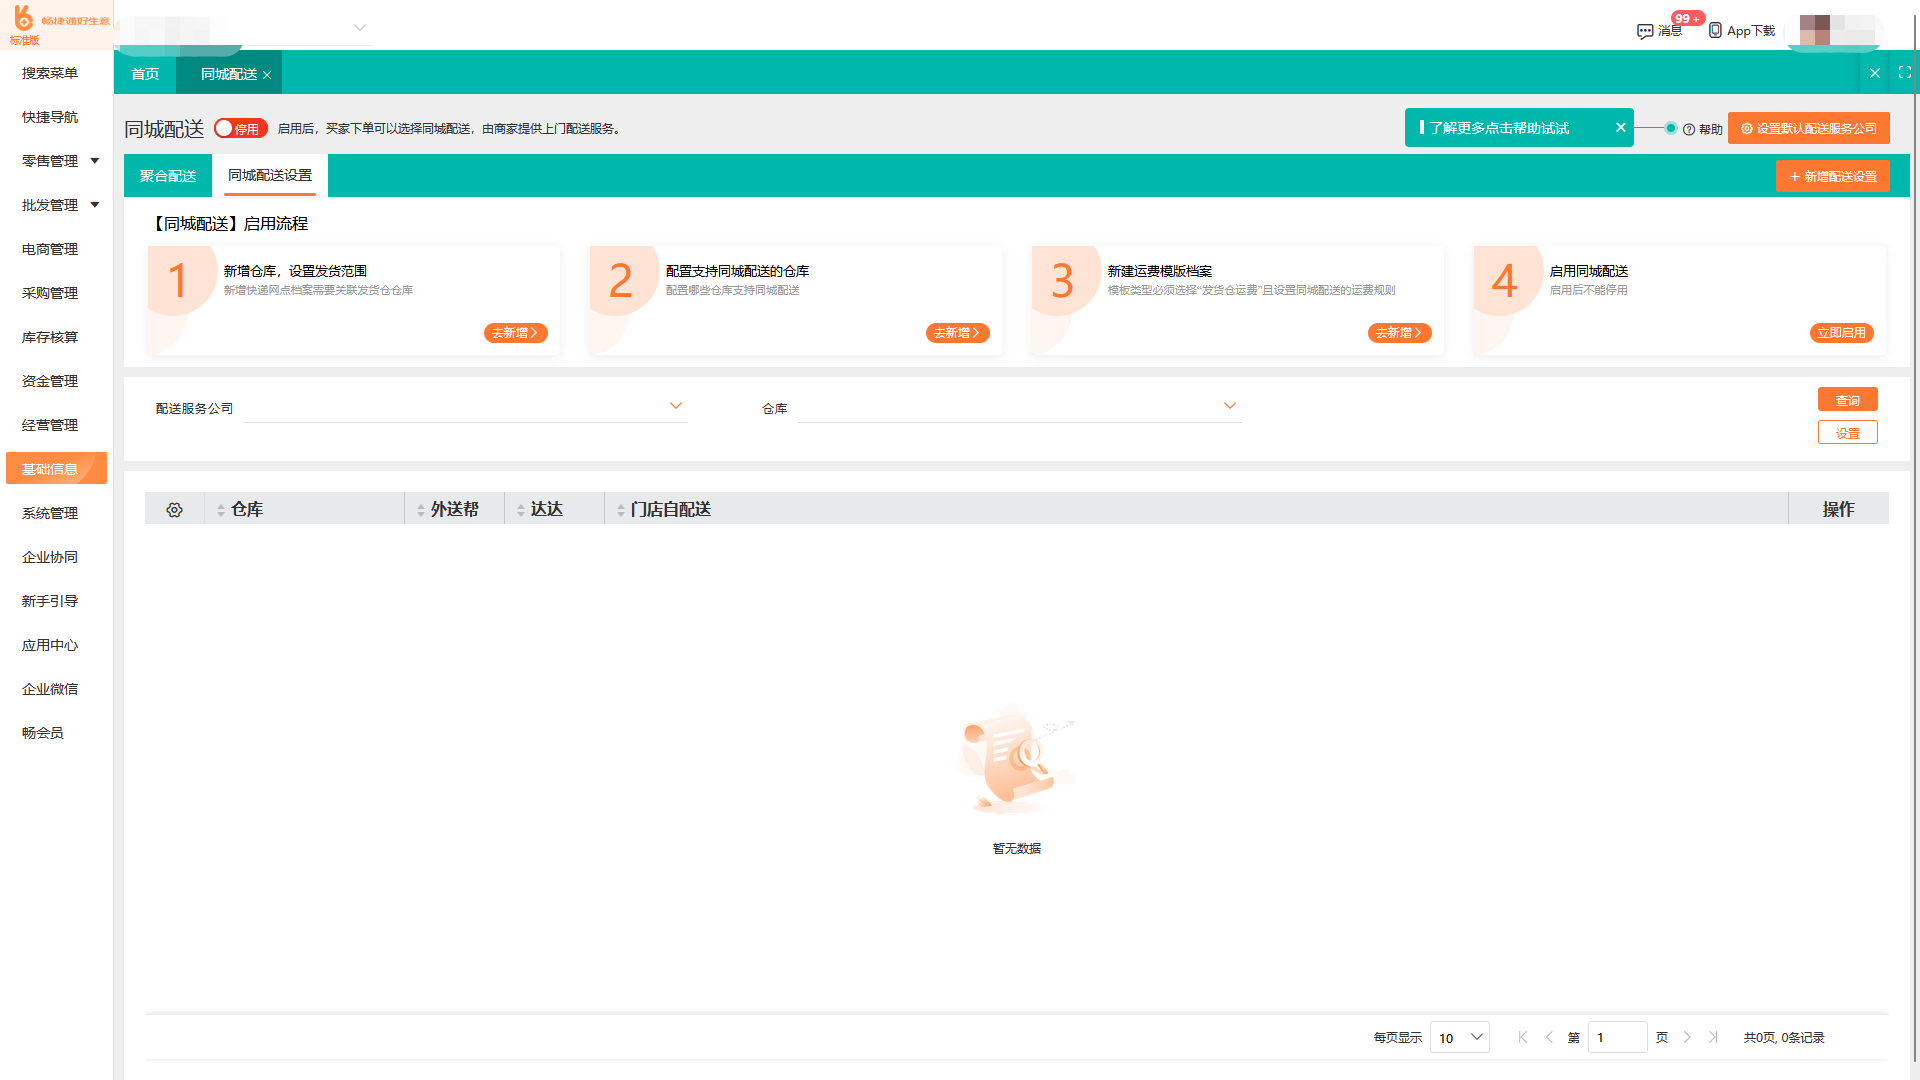Click 同城配送设置 tab
Image resolution: width=1920 pixels, height=1080 pixels.
[270, 174]
